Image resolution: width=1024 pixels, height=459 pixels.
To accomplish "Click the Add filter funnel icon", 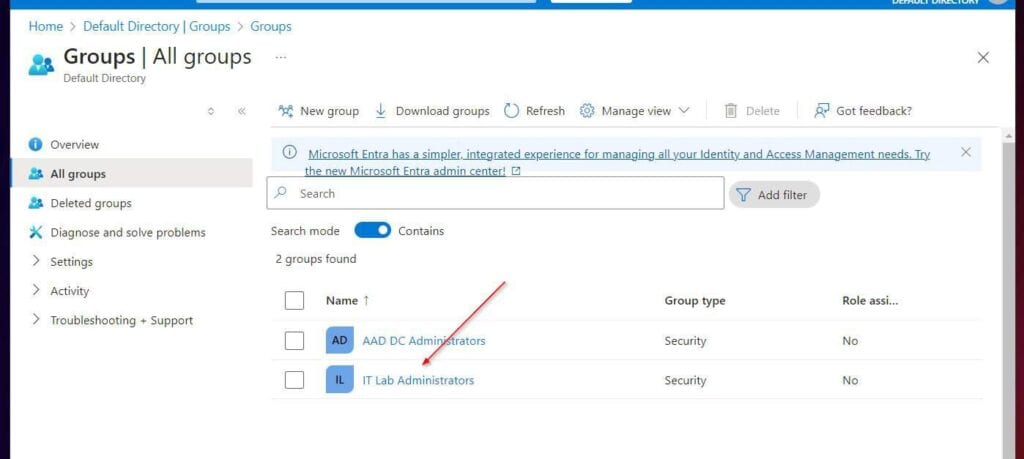I will [x=743, y=195].
